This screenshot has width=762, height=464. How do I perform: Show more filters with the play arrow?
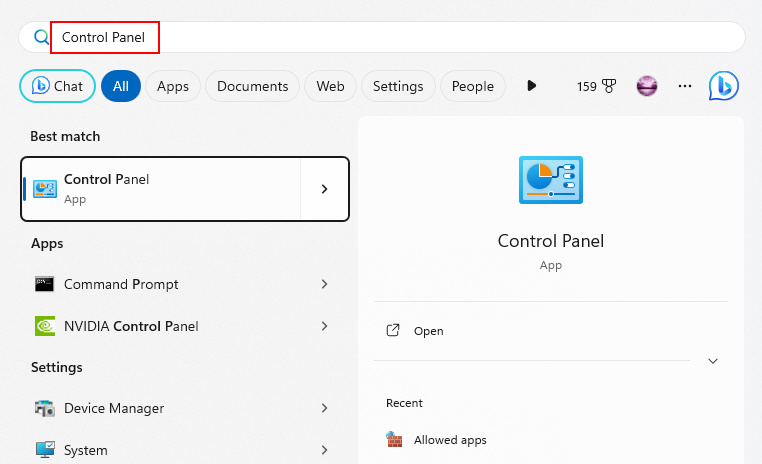pyautogui.click(x=532, y=86)
